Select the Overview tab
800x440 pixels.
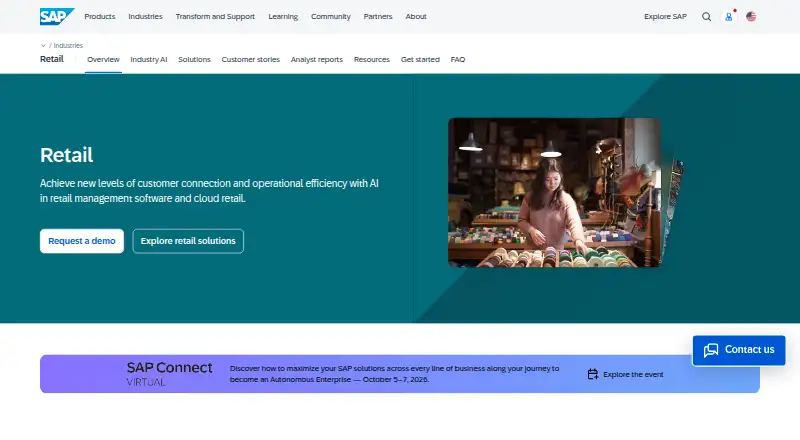(x=103, y=60)
